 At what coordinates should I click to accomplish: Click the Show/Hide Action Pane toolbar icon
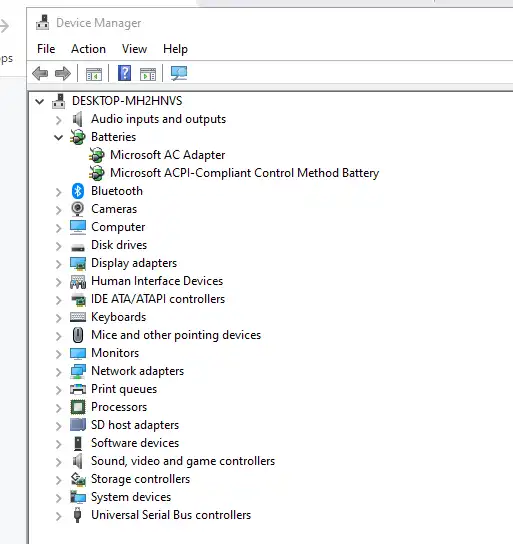[x=148, y=74]
